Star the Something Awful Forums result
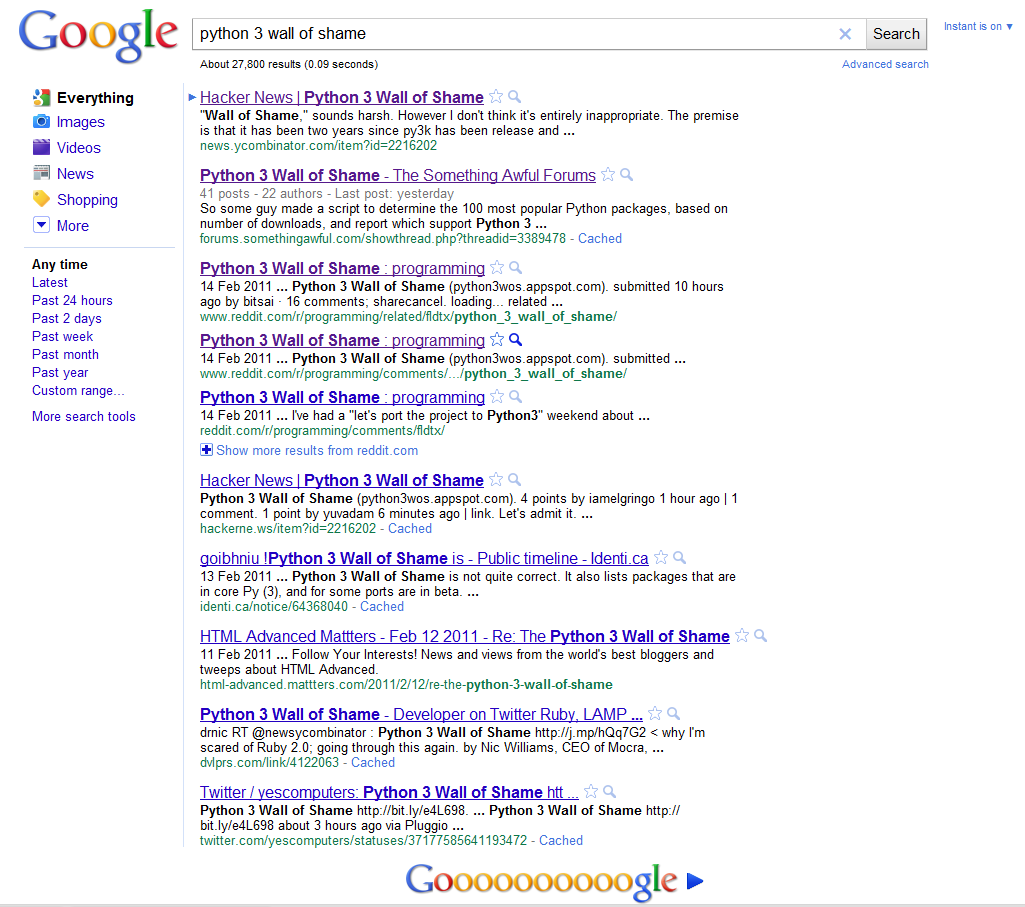The image size is (1025, 907). [607, 174]
